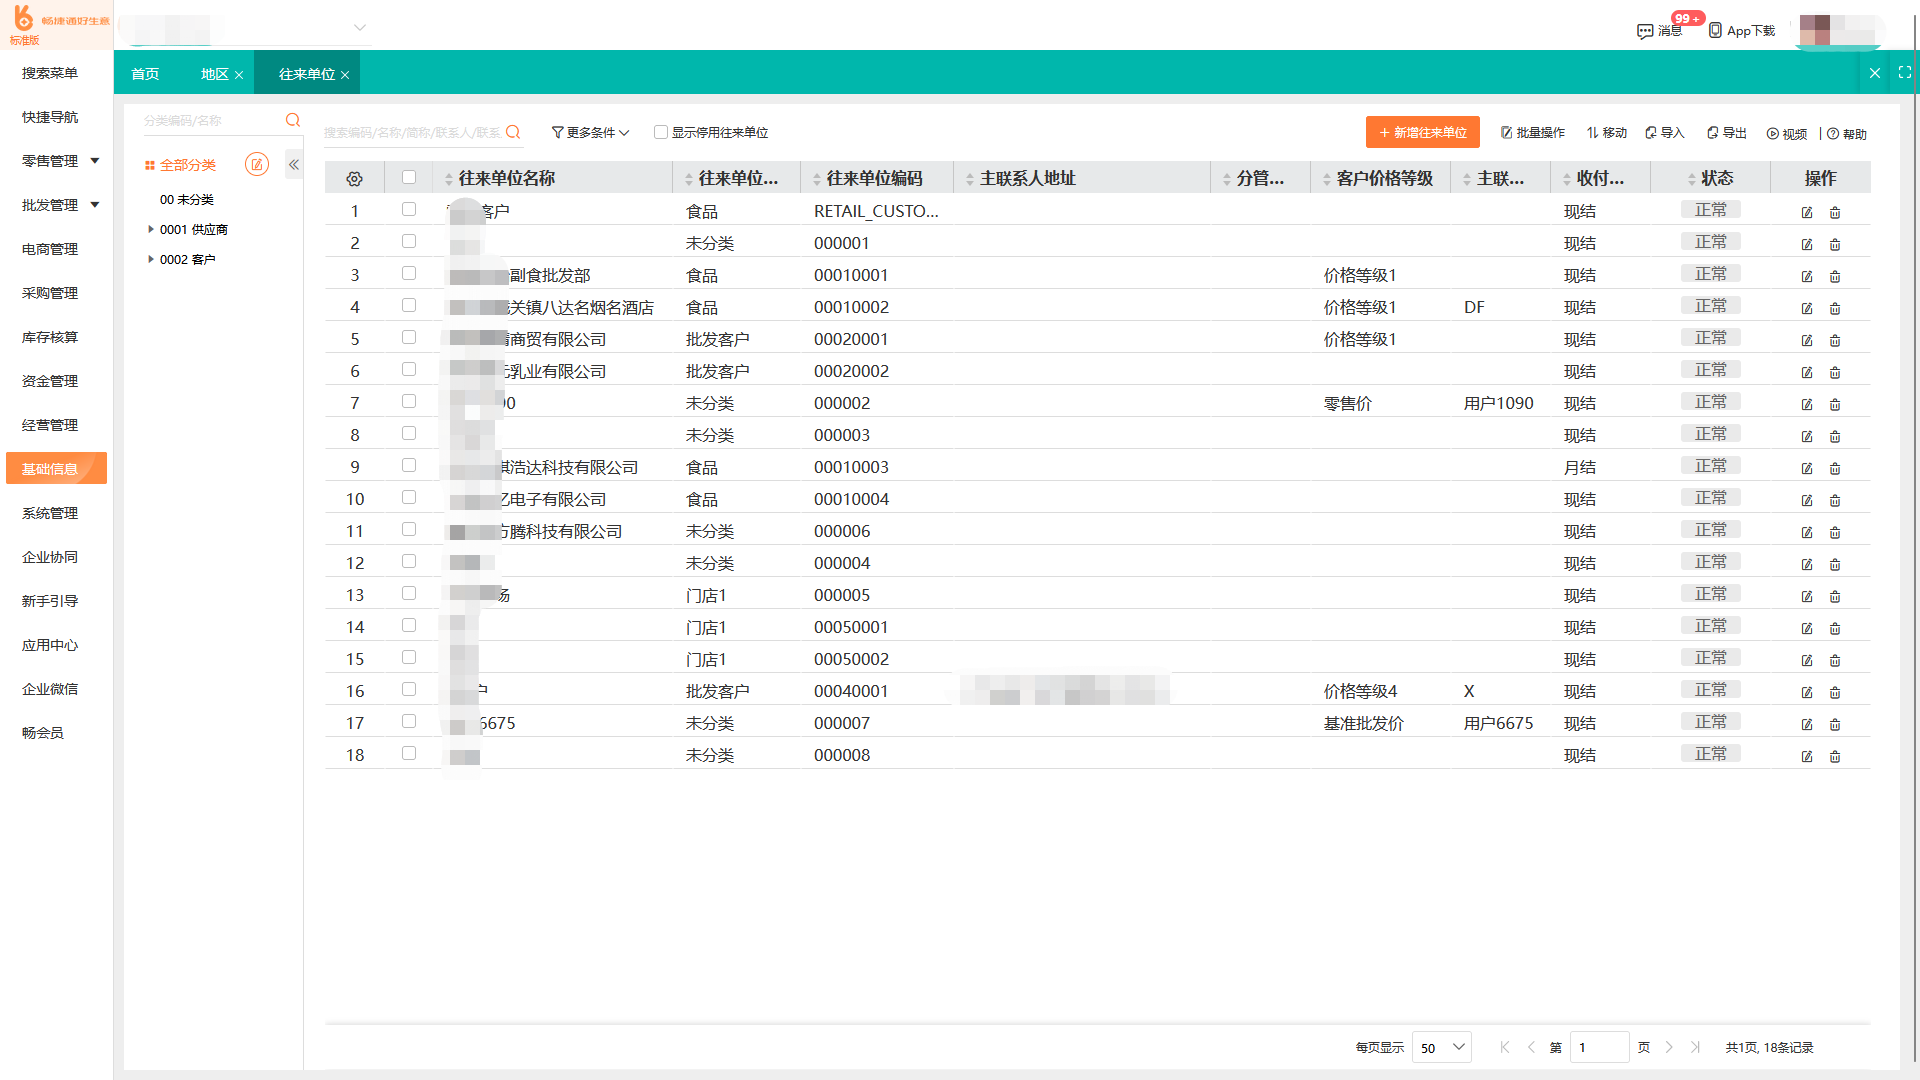Image resolution: width=1920 pixels, height=1080 pixels.
Task: Select 每页显示50条 dropdown
Action: (x=1439, y=1047)
